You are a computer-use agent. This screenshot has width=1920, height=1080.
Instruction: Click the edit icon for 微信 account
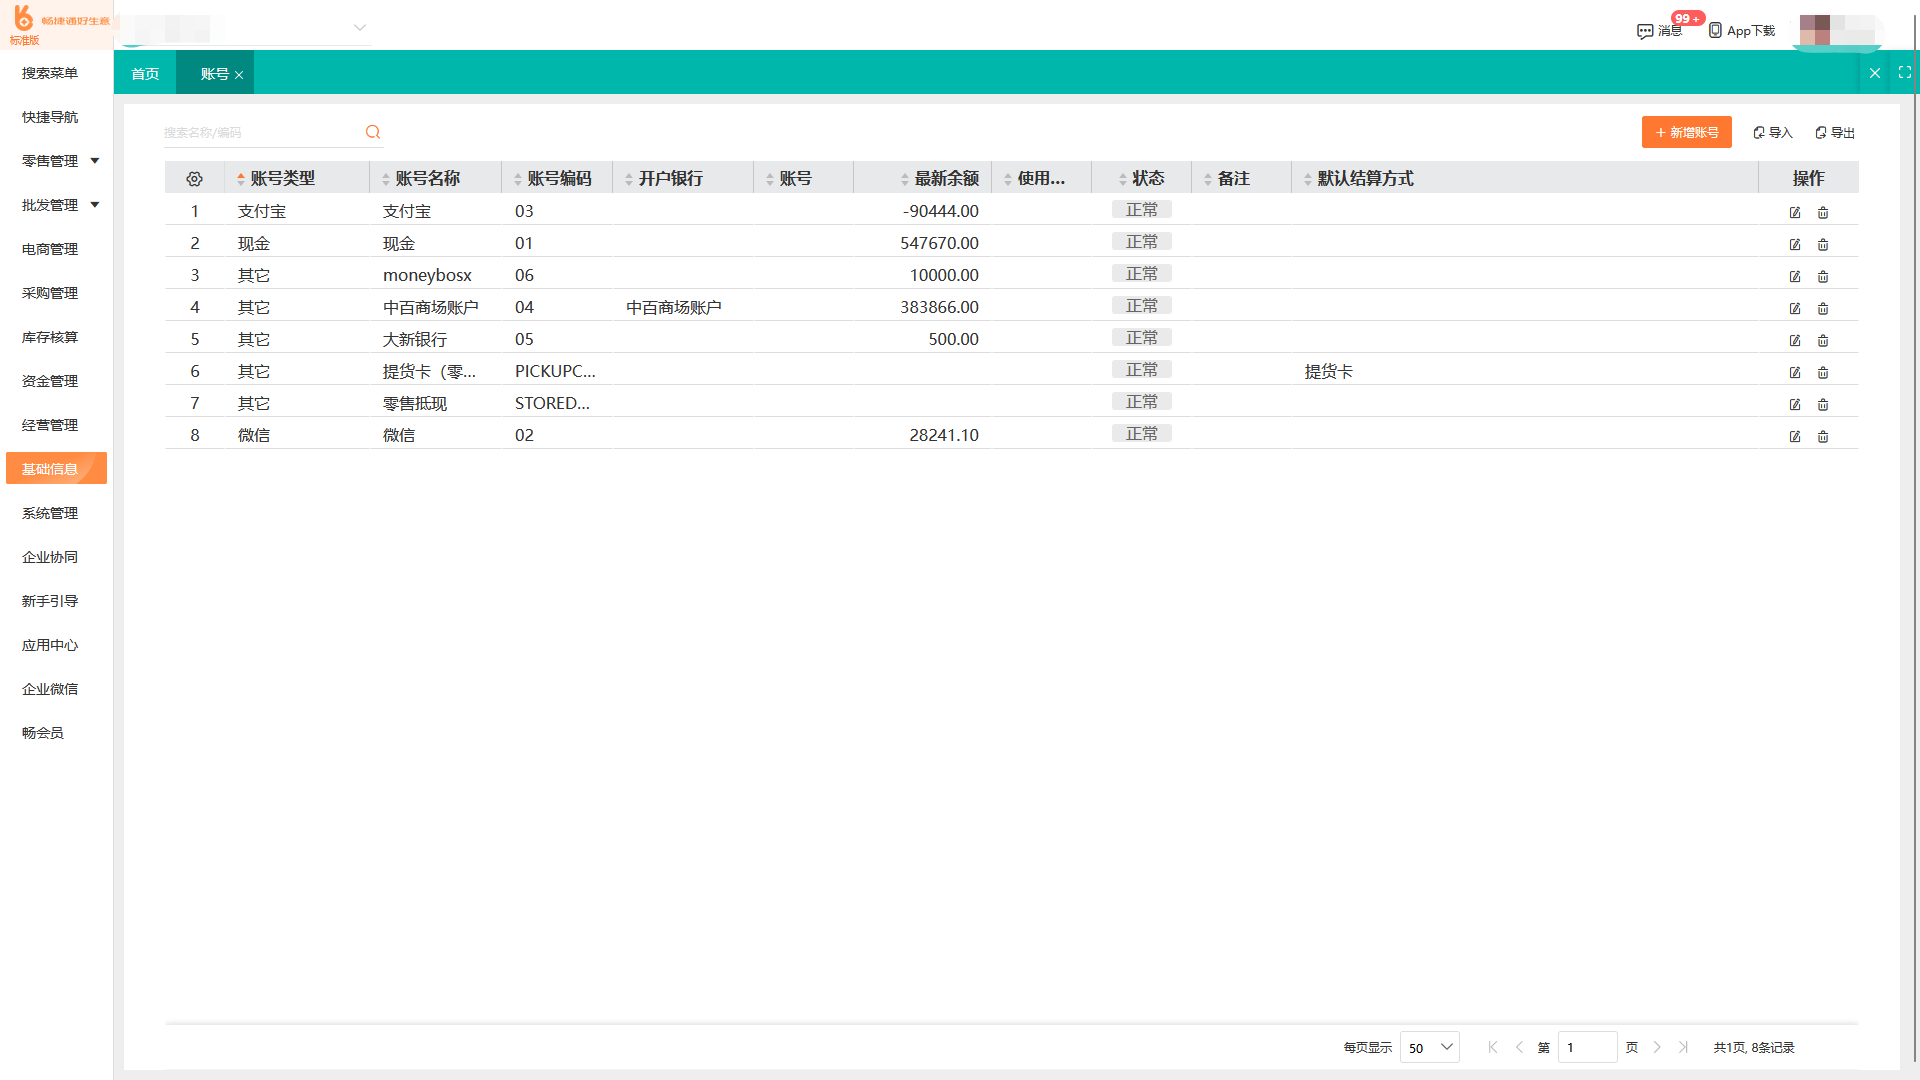[x=1795, y=434]
